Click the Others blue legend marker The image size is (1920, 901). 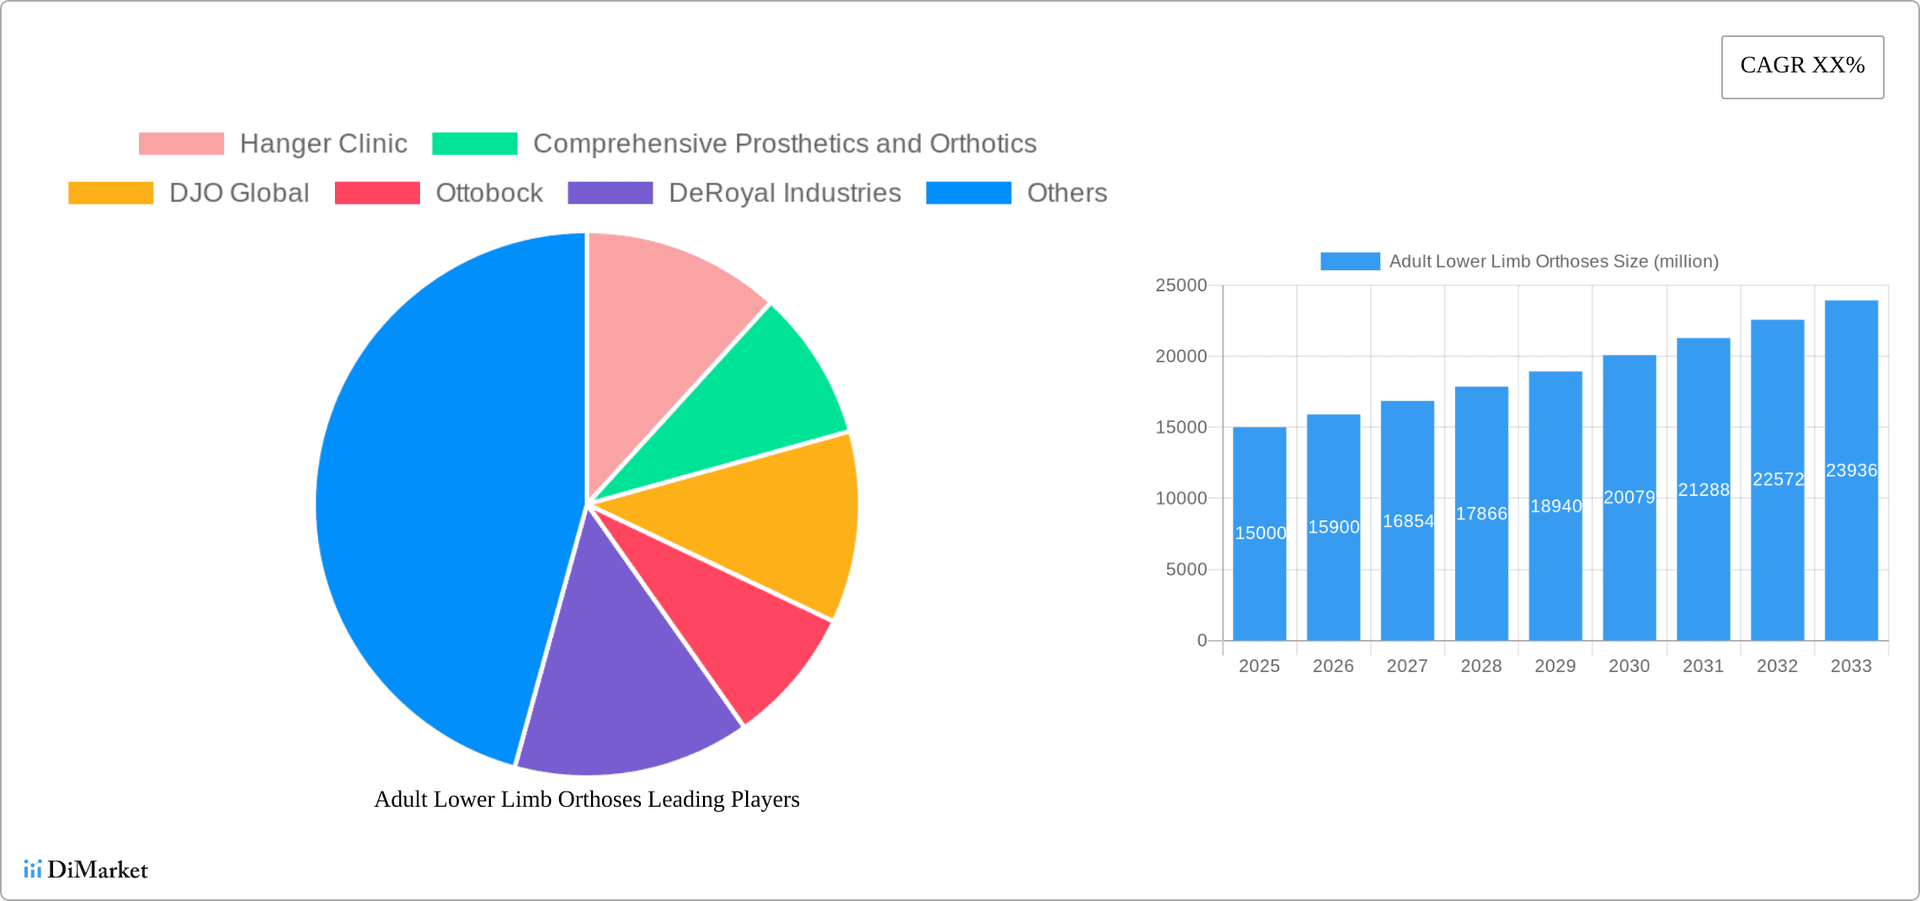(x=969, y=193)
